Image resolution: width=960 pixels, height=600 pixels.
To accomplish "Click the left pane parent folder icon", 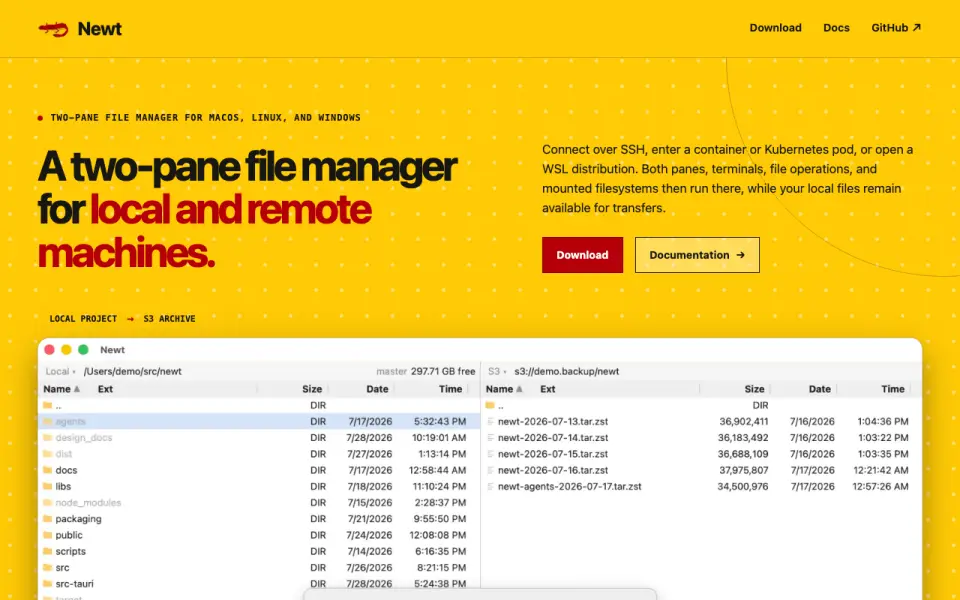I will [x=48, y=405].
